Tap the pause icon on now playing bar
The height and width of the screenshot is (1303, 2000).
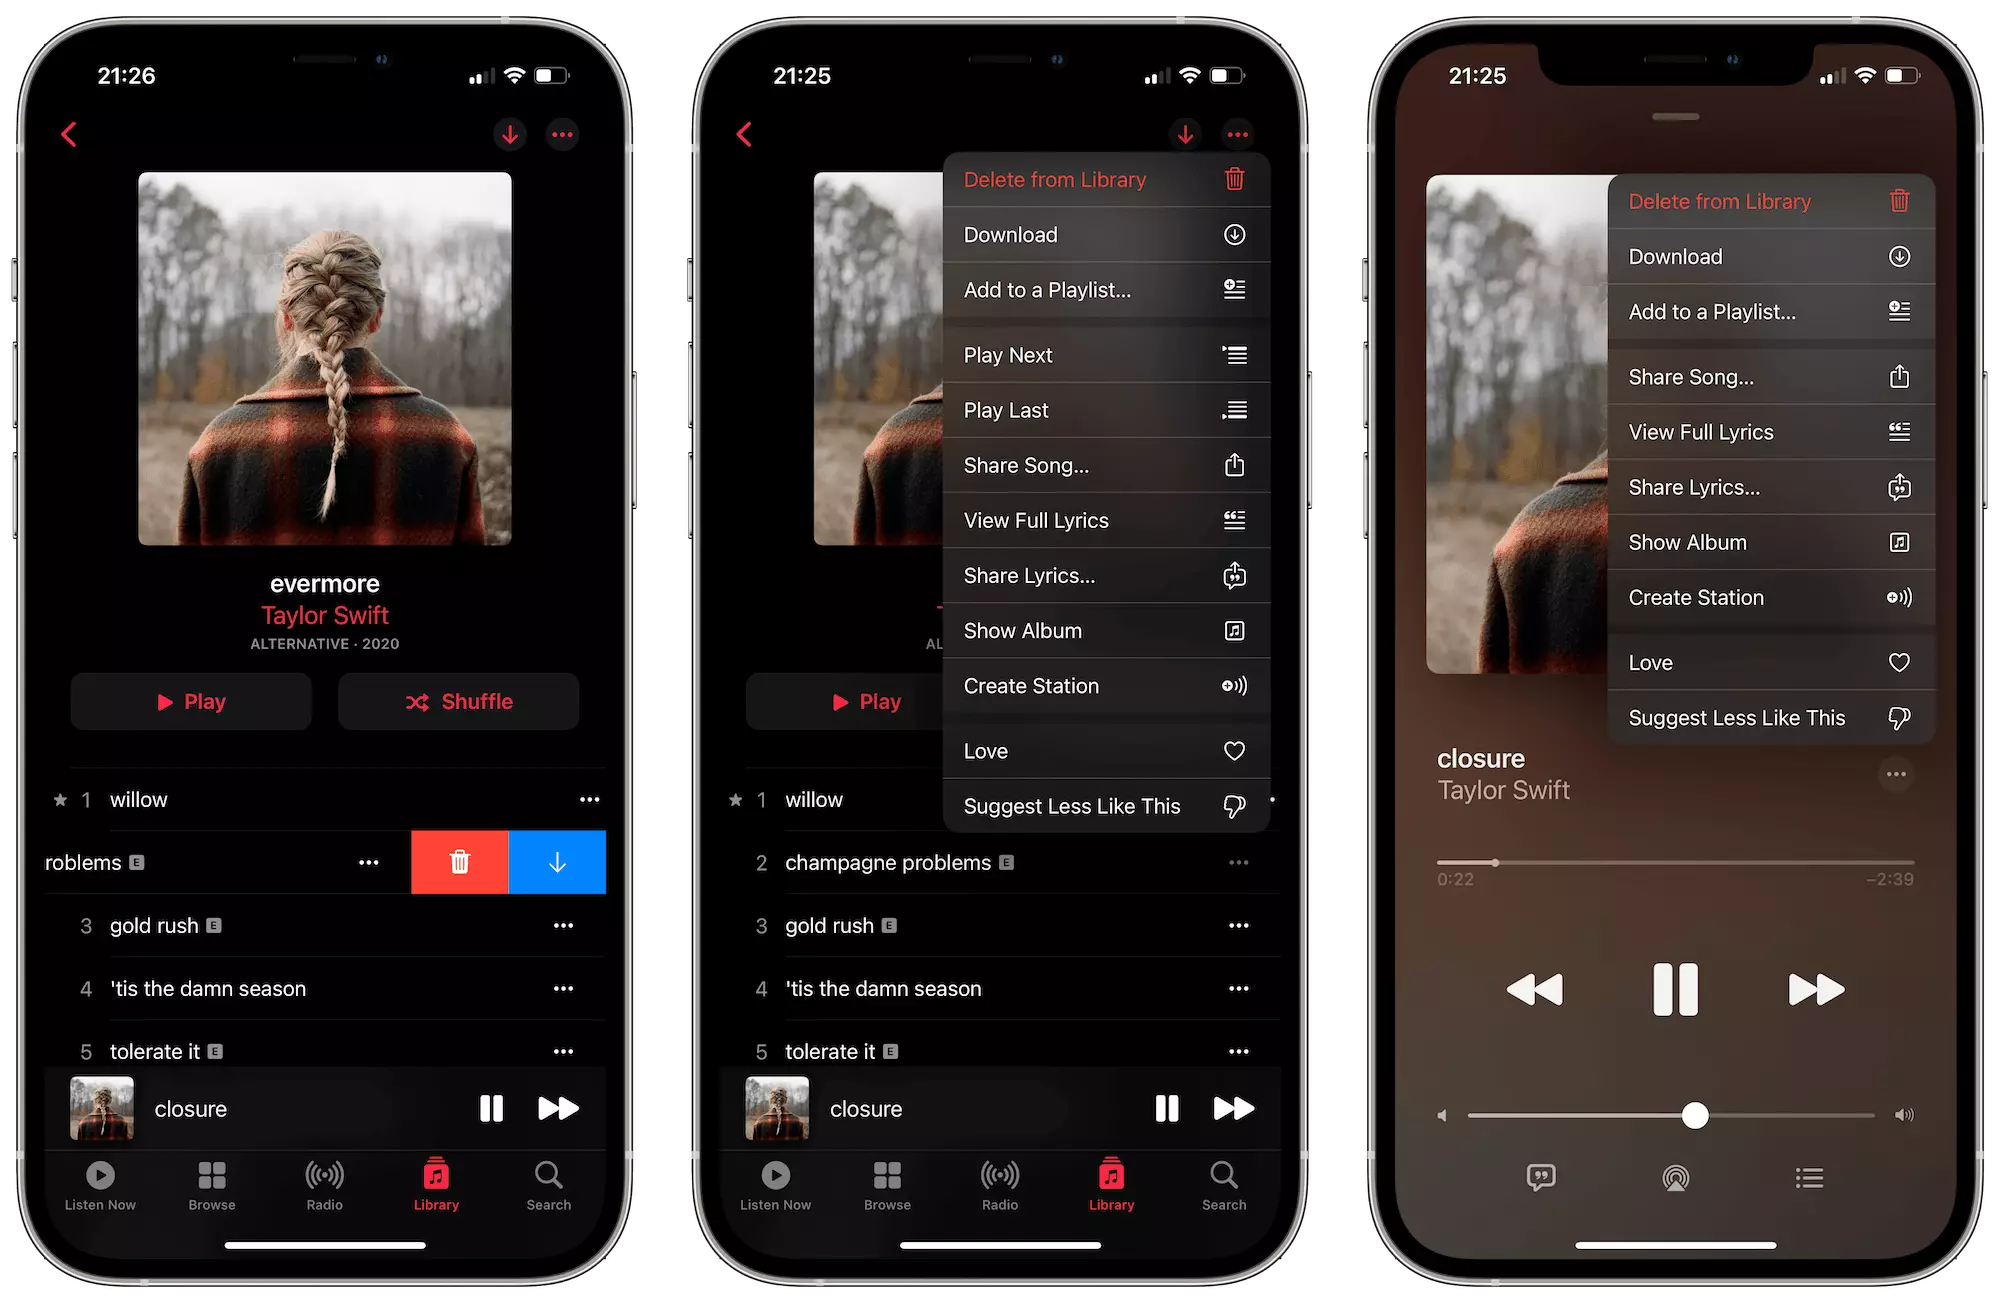(x=491, y=1105)
